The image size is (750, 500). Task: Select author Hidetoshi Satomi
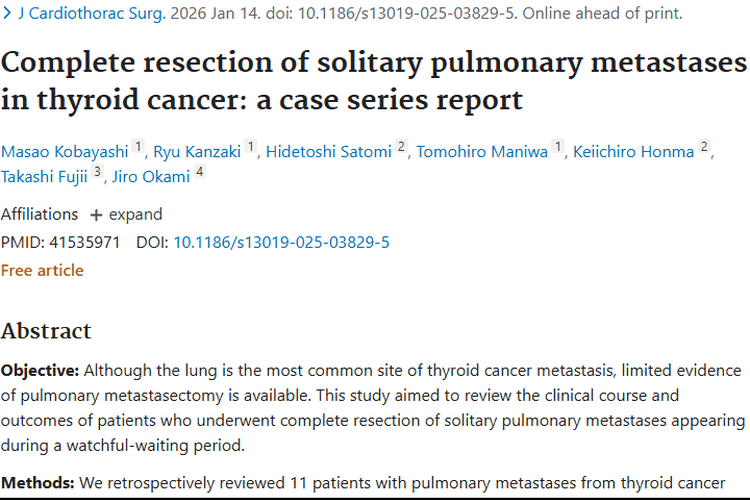(329, 152)
